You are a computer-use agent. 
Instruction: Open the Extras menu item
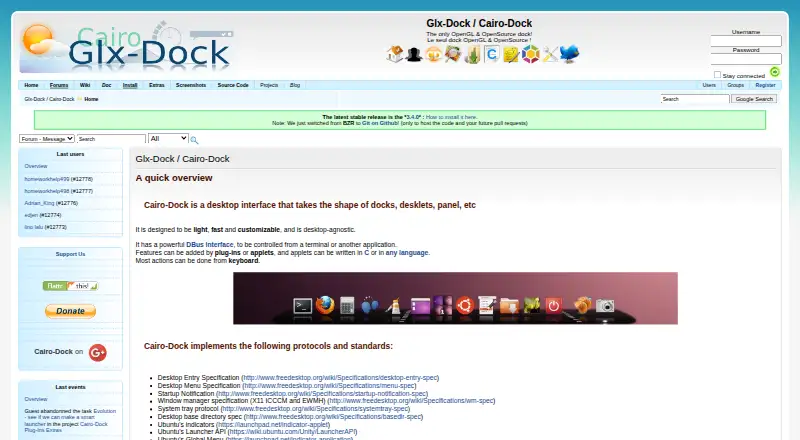[157, 85]
